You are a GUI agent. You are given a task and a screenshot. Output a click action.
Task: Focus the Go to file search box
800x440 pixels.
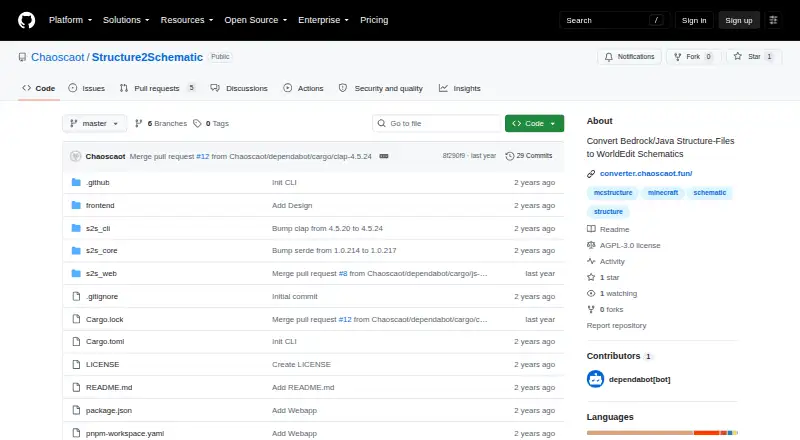[x=437, y=124]
